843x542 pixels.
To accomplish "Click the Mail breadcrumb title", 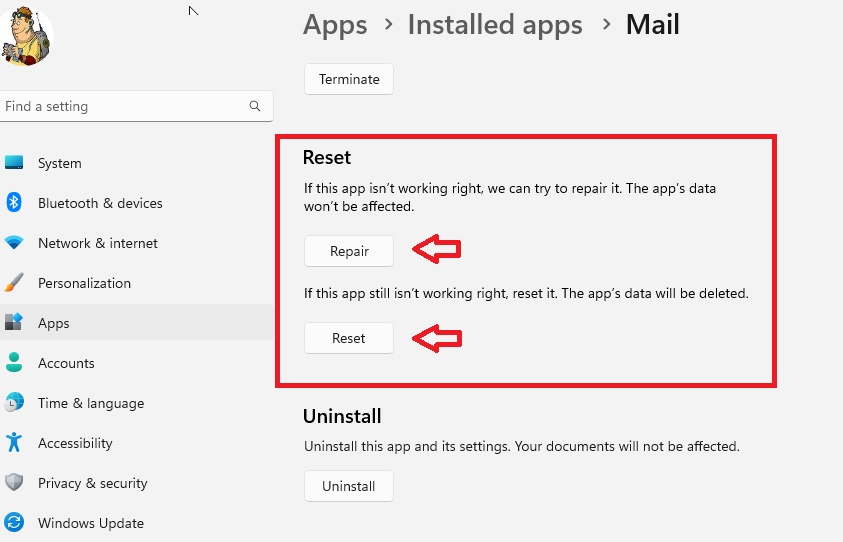I will [653, 25].
